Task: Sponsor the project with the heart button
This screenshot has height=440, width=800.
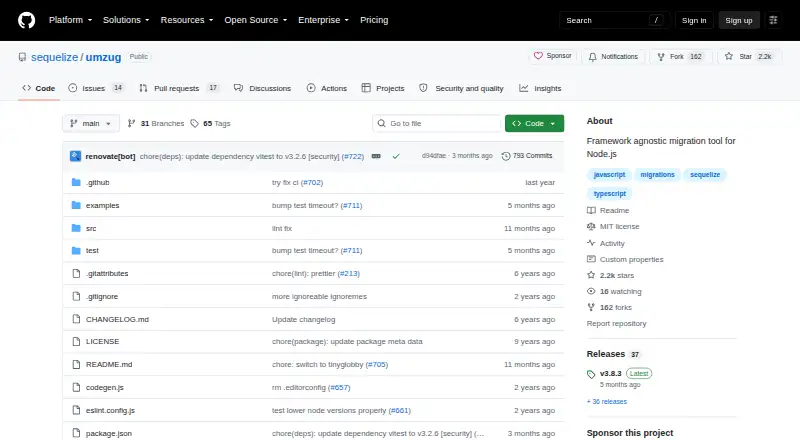Action: (x=553, y=56)
